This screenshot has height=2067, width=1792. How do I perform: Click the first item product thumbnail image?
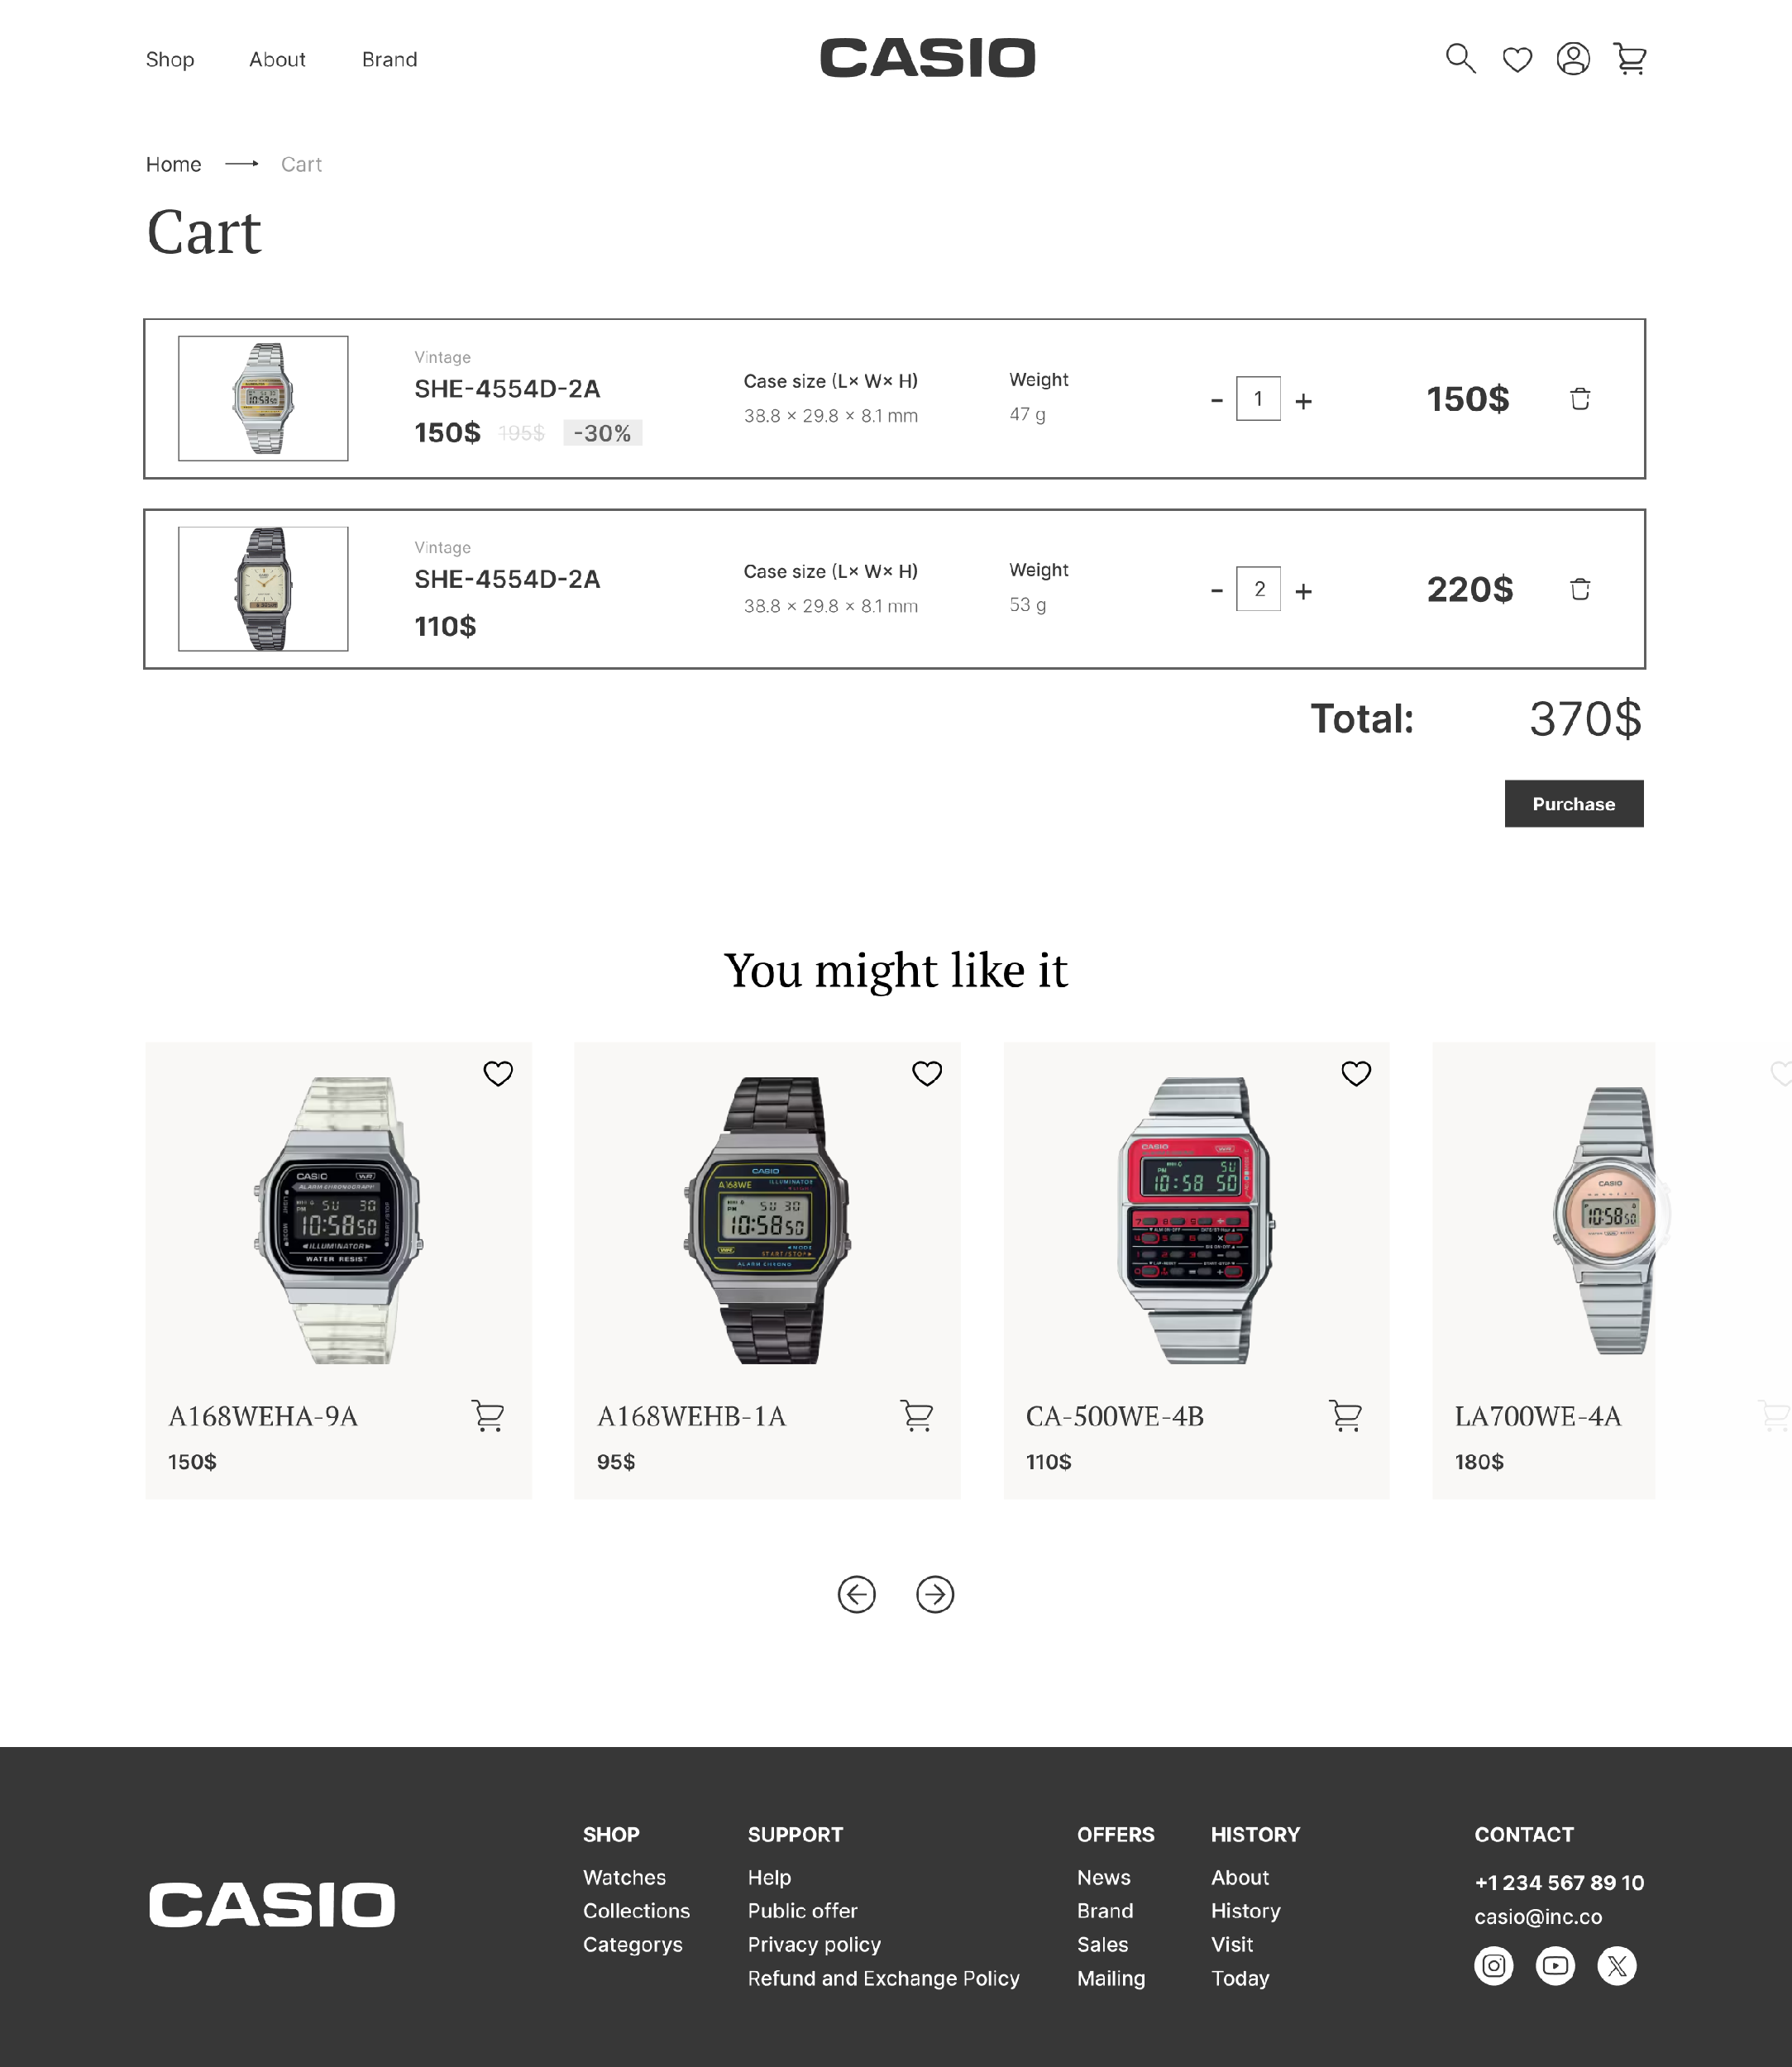click(x=262, y=399)
